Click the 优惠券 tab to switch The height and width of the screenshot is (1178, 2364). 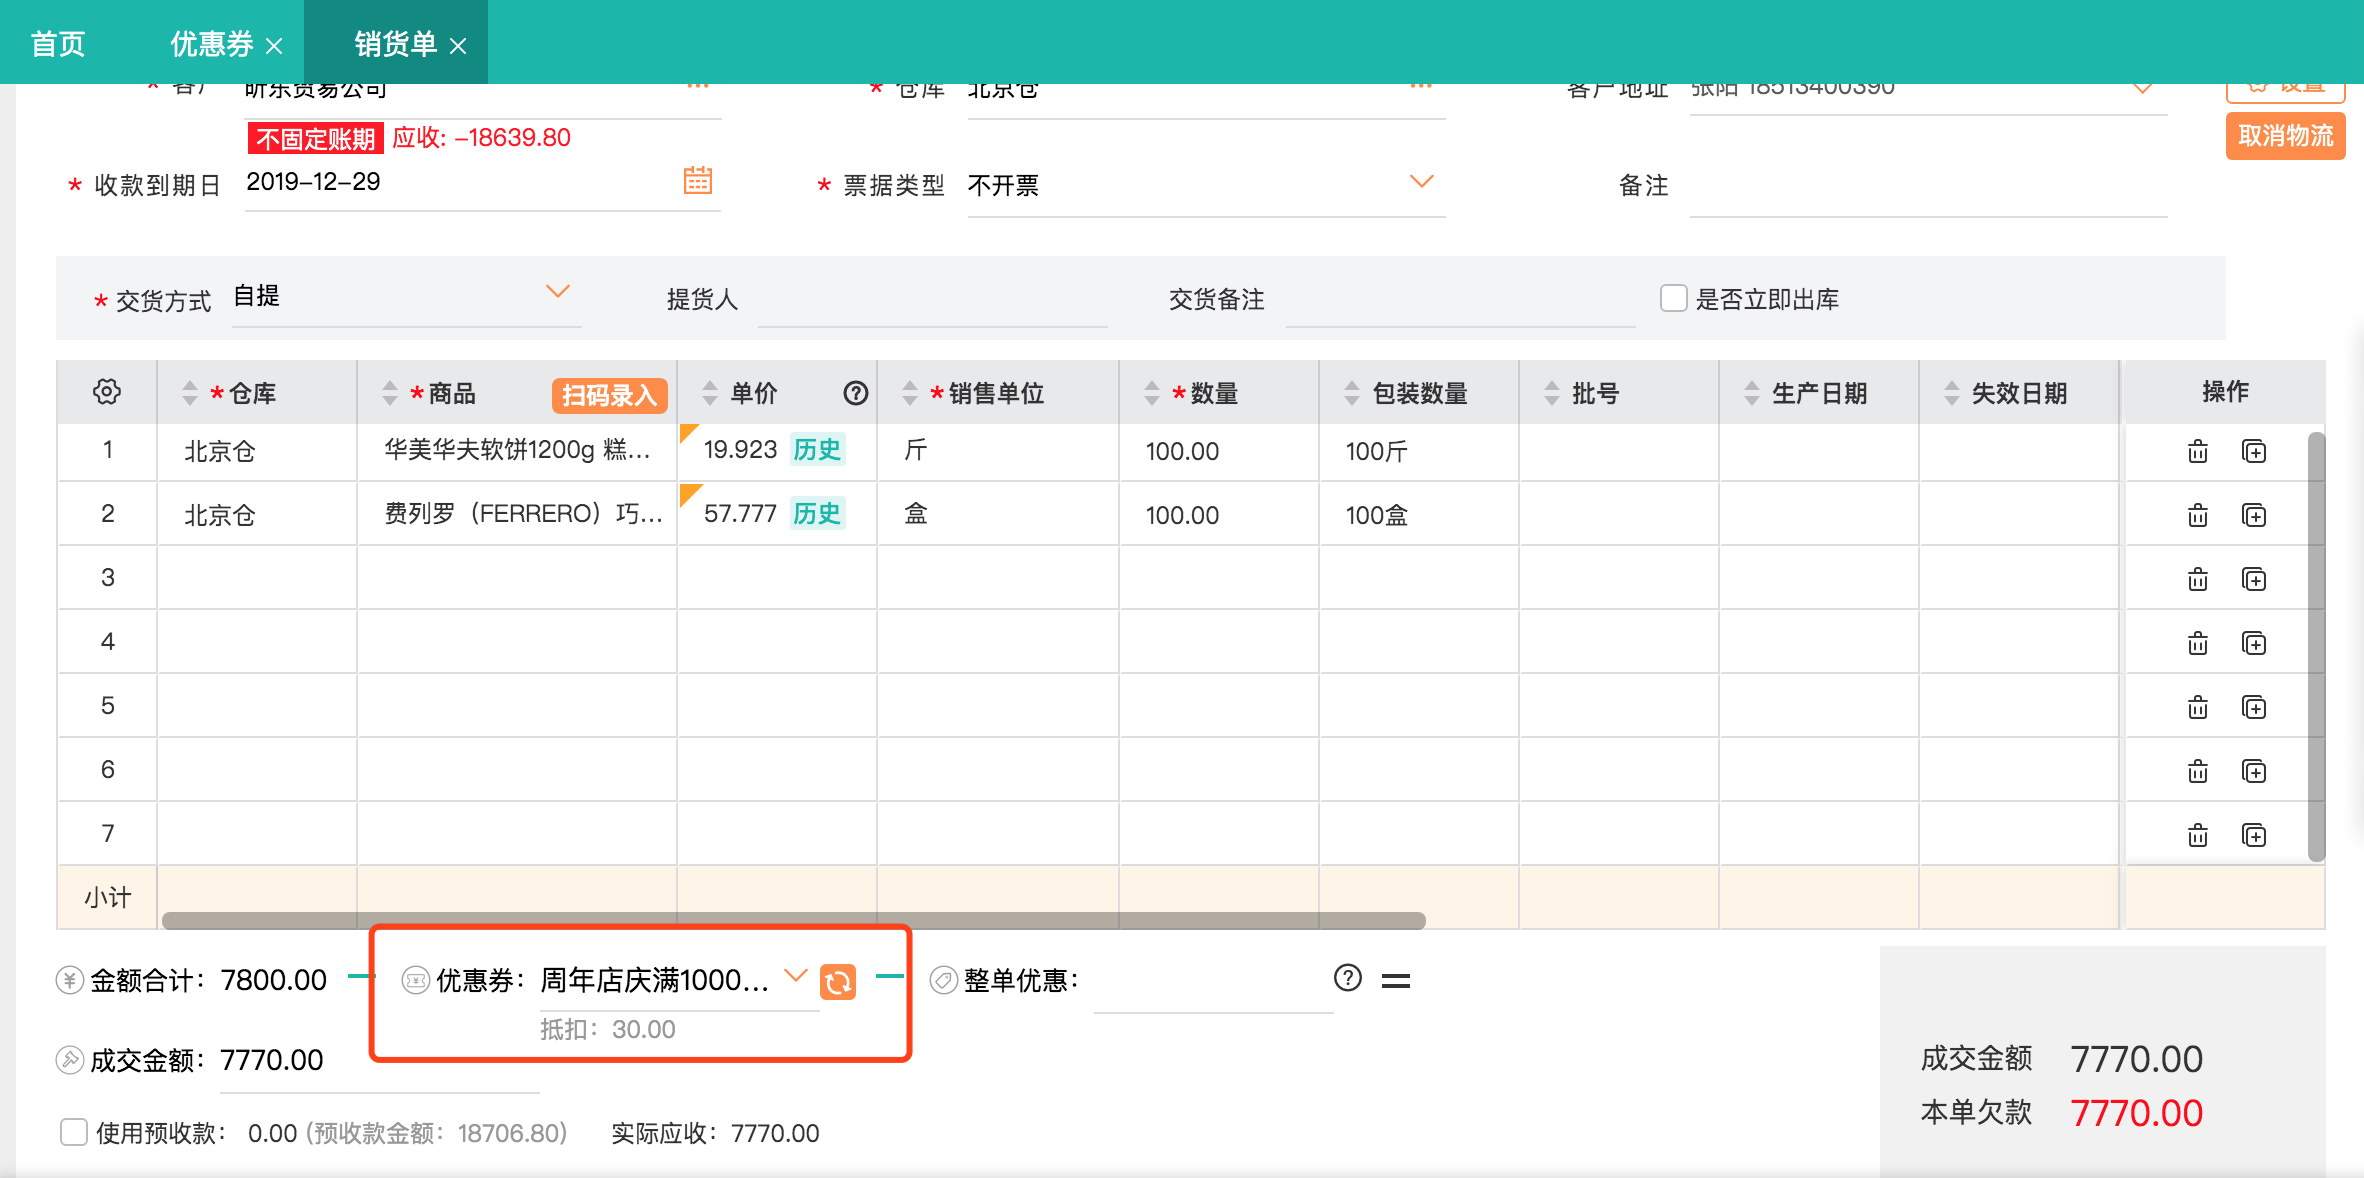(x=211, y=42)
